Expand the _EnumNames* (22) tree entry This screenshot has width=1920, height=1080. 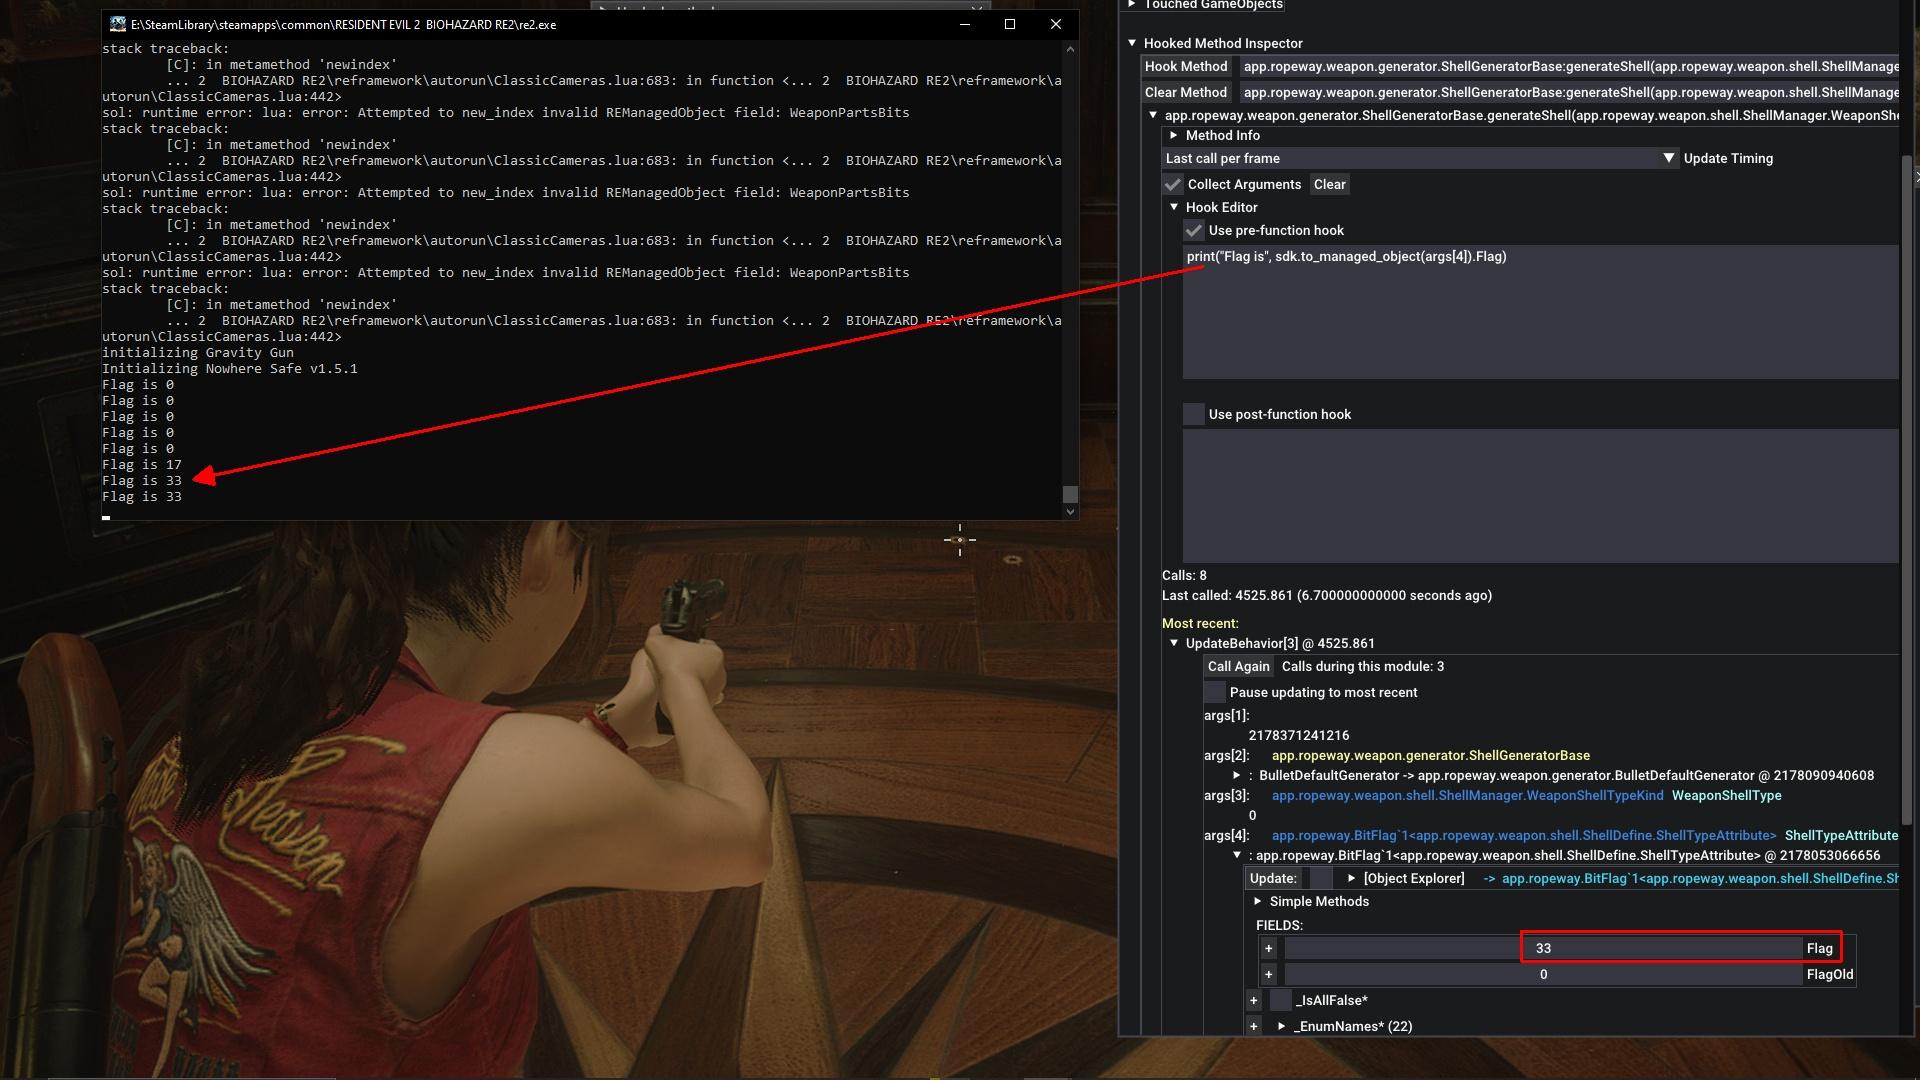(1283, 1026)
